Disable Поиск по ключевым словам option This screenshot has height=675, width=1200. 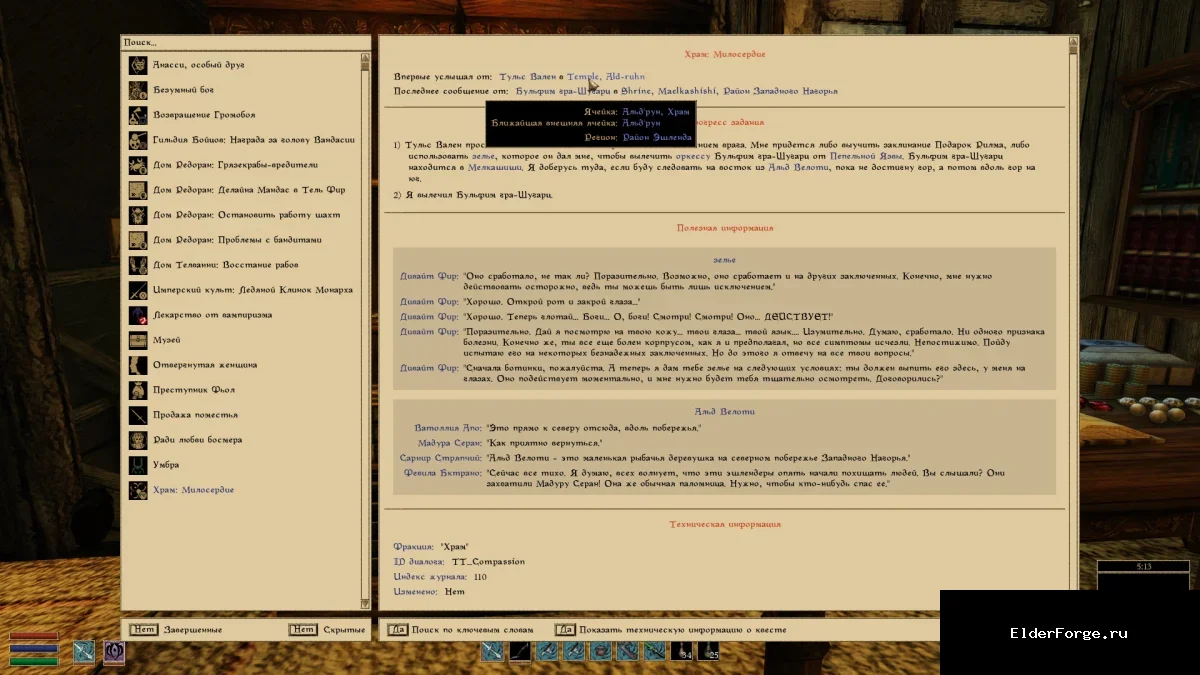pyautogui.click(x=398, y=630)
